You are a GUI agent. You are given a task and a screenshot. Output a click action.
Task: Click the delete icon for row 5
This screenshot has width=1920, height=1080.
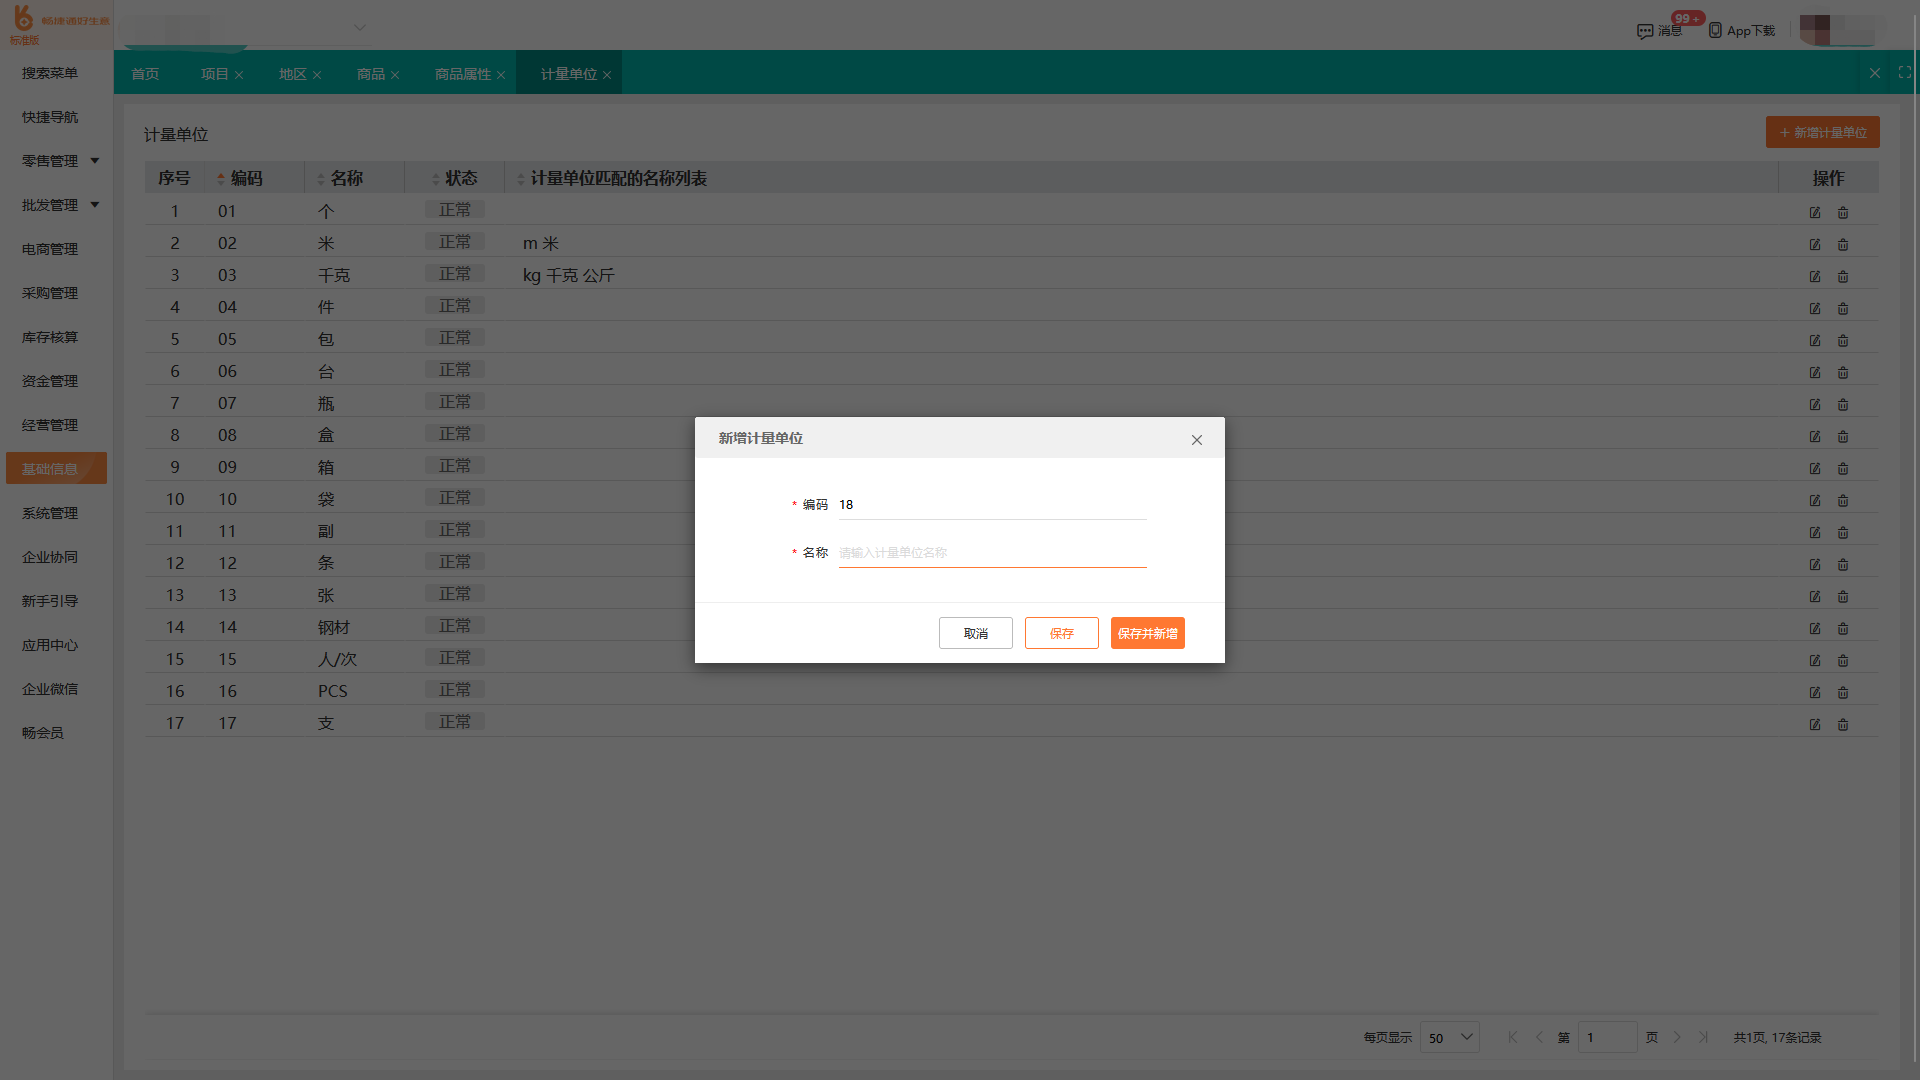coord(1844,340)
